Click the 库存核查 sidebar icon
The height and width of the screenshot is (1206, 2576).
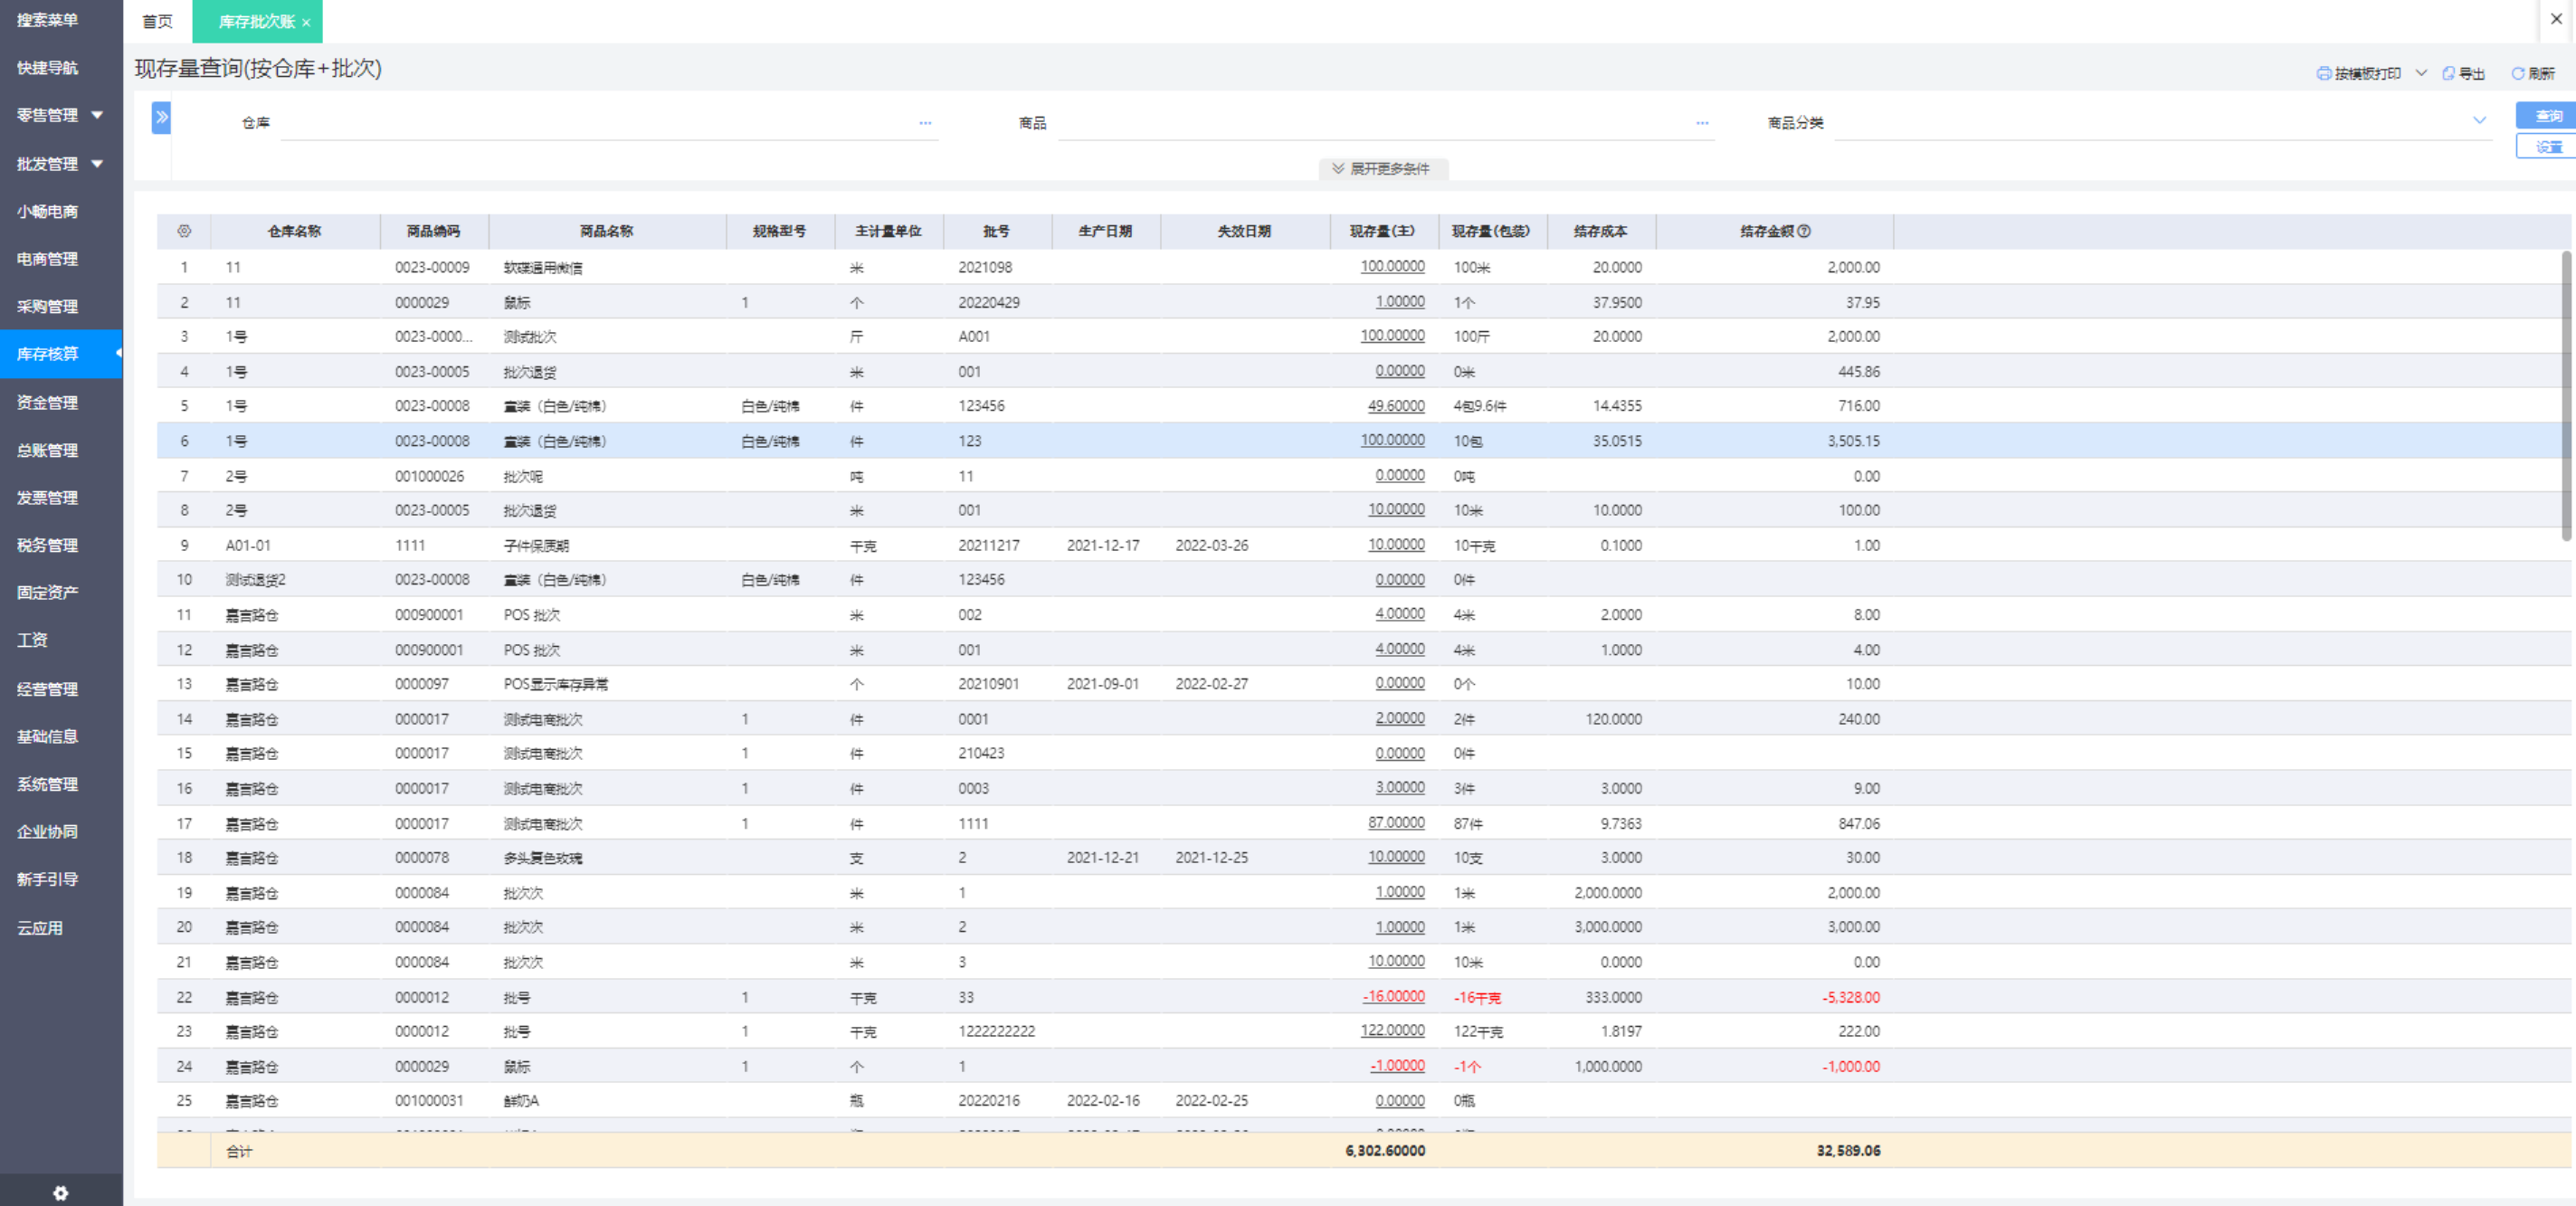[x=62, y=353]
